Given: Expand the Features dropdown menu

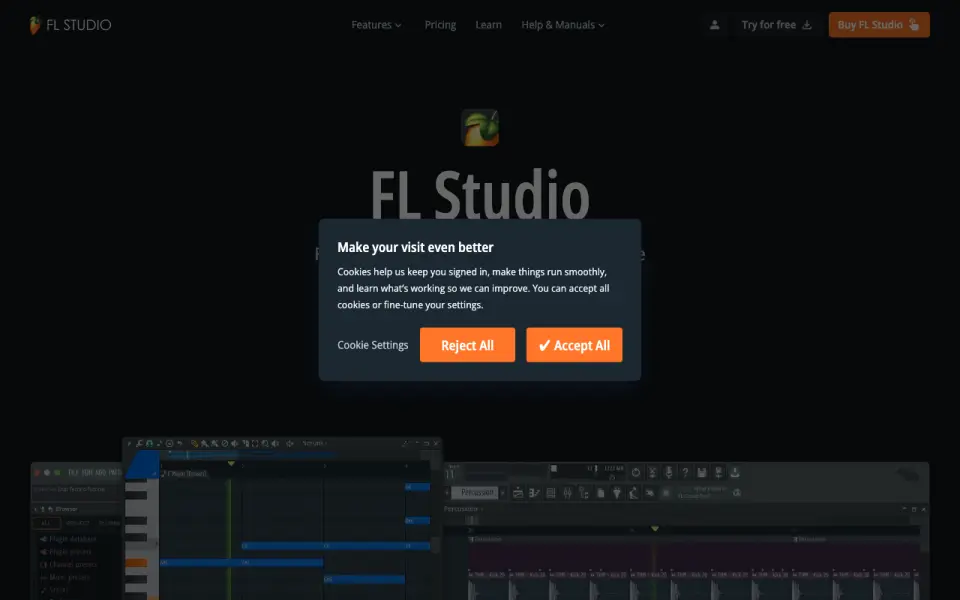Looking at the screenshot, I should 376,25.
